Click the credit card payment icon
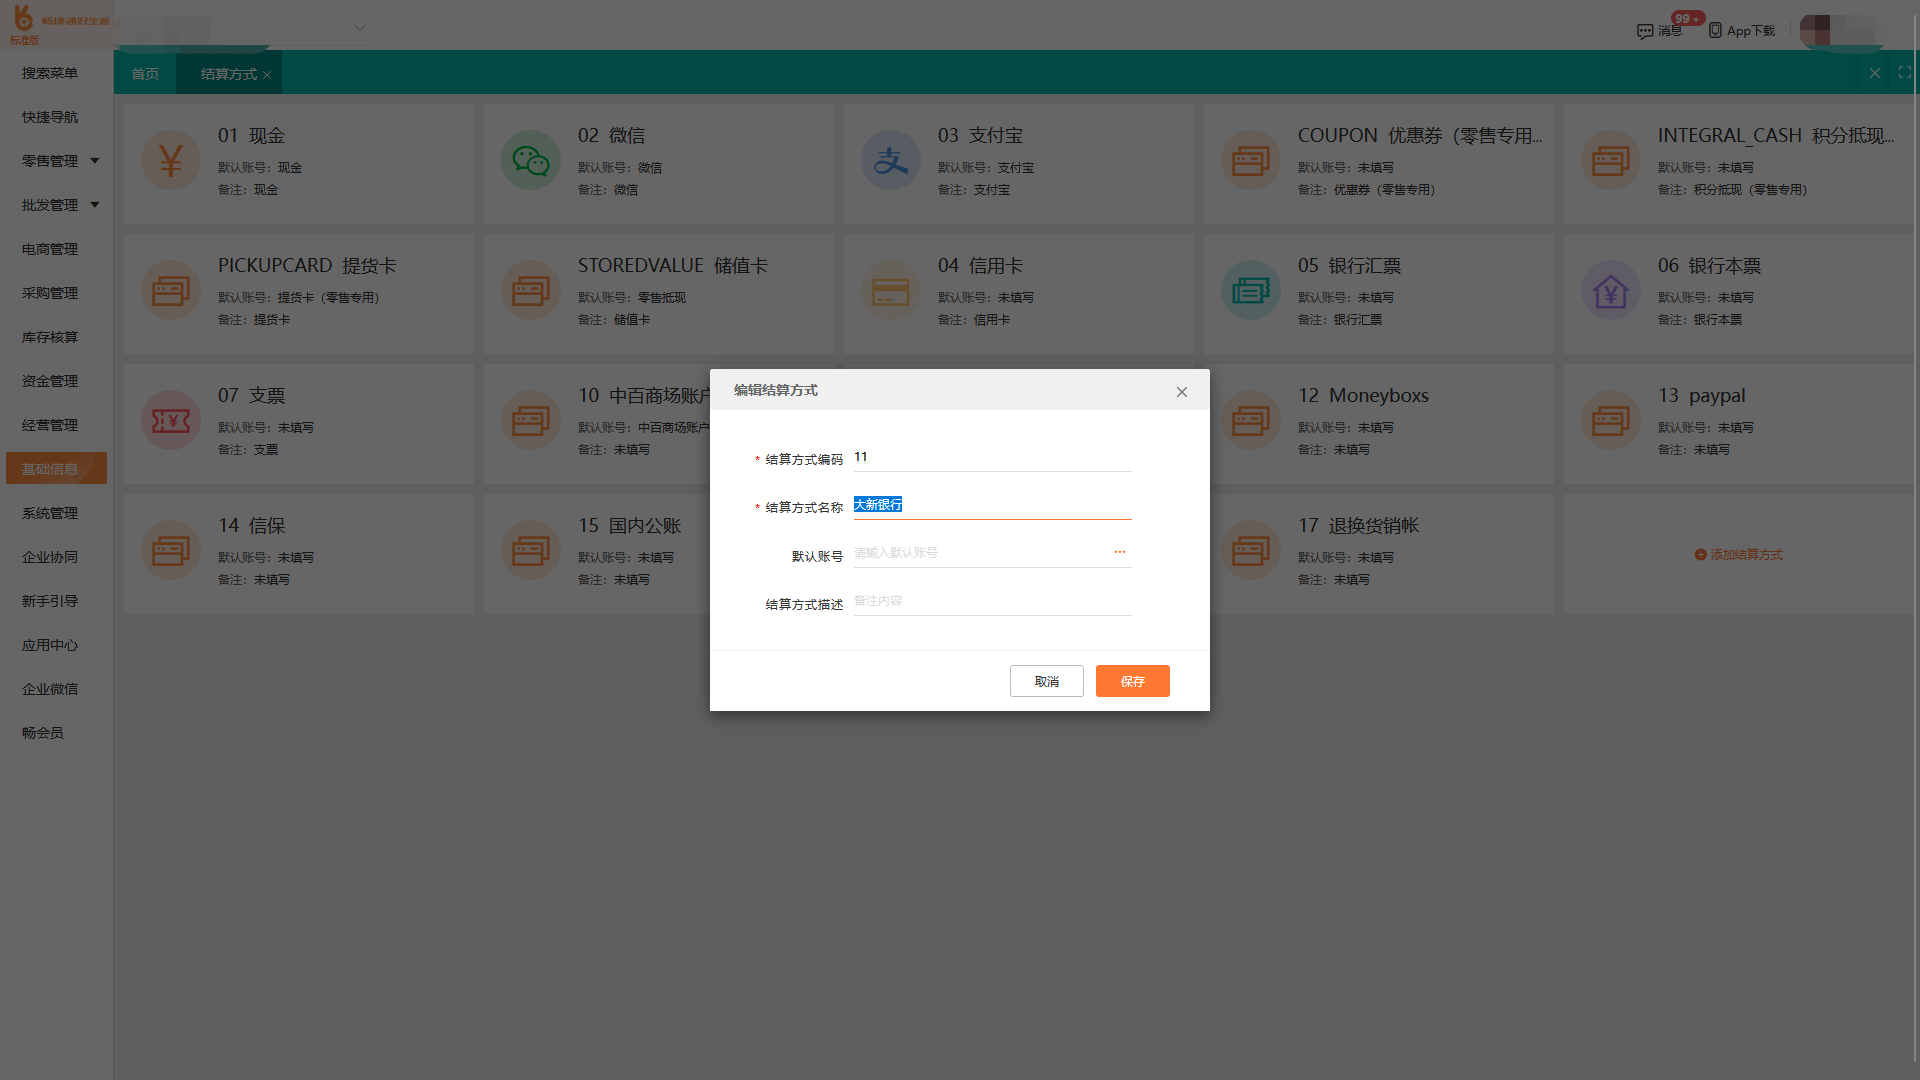Image resolution: width=1920 pixels, height=1080 pixels. point(890,289)
